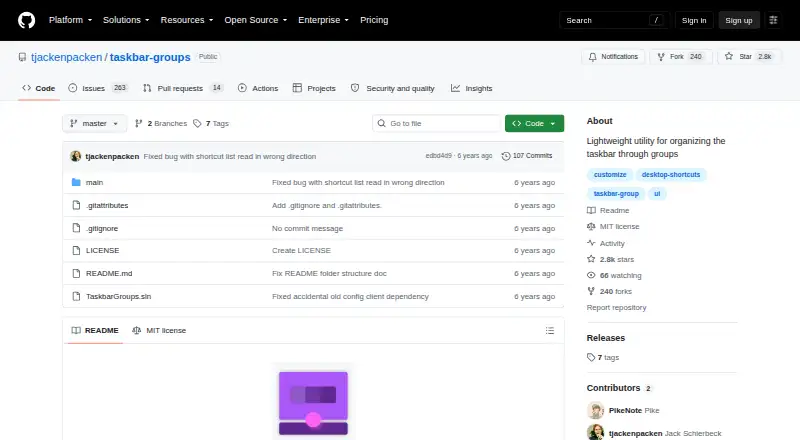
Task: Open the app menu icon beside Sign up
Action: pos(773,20)
